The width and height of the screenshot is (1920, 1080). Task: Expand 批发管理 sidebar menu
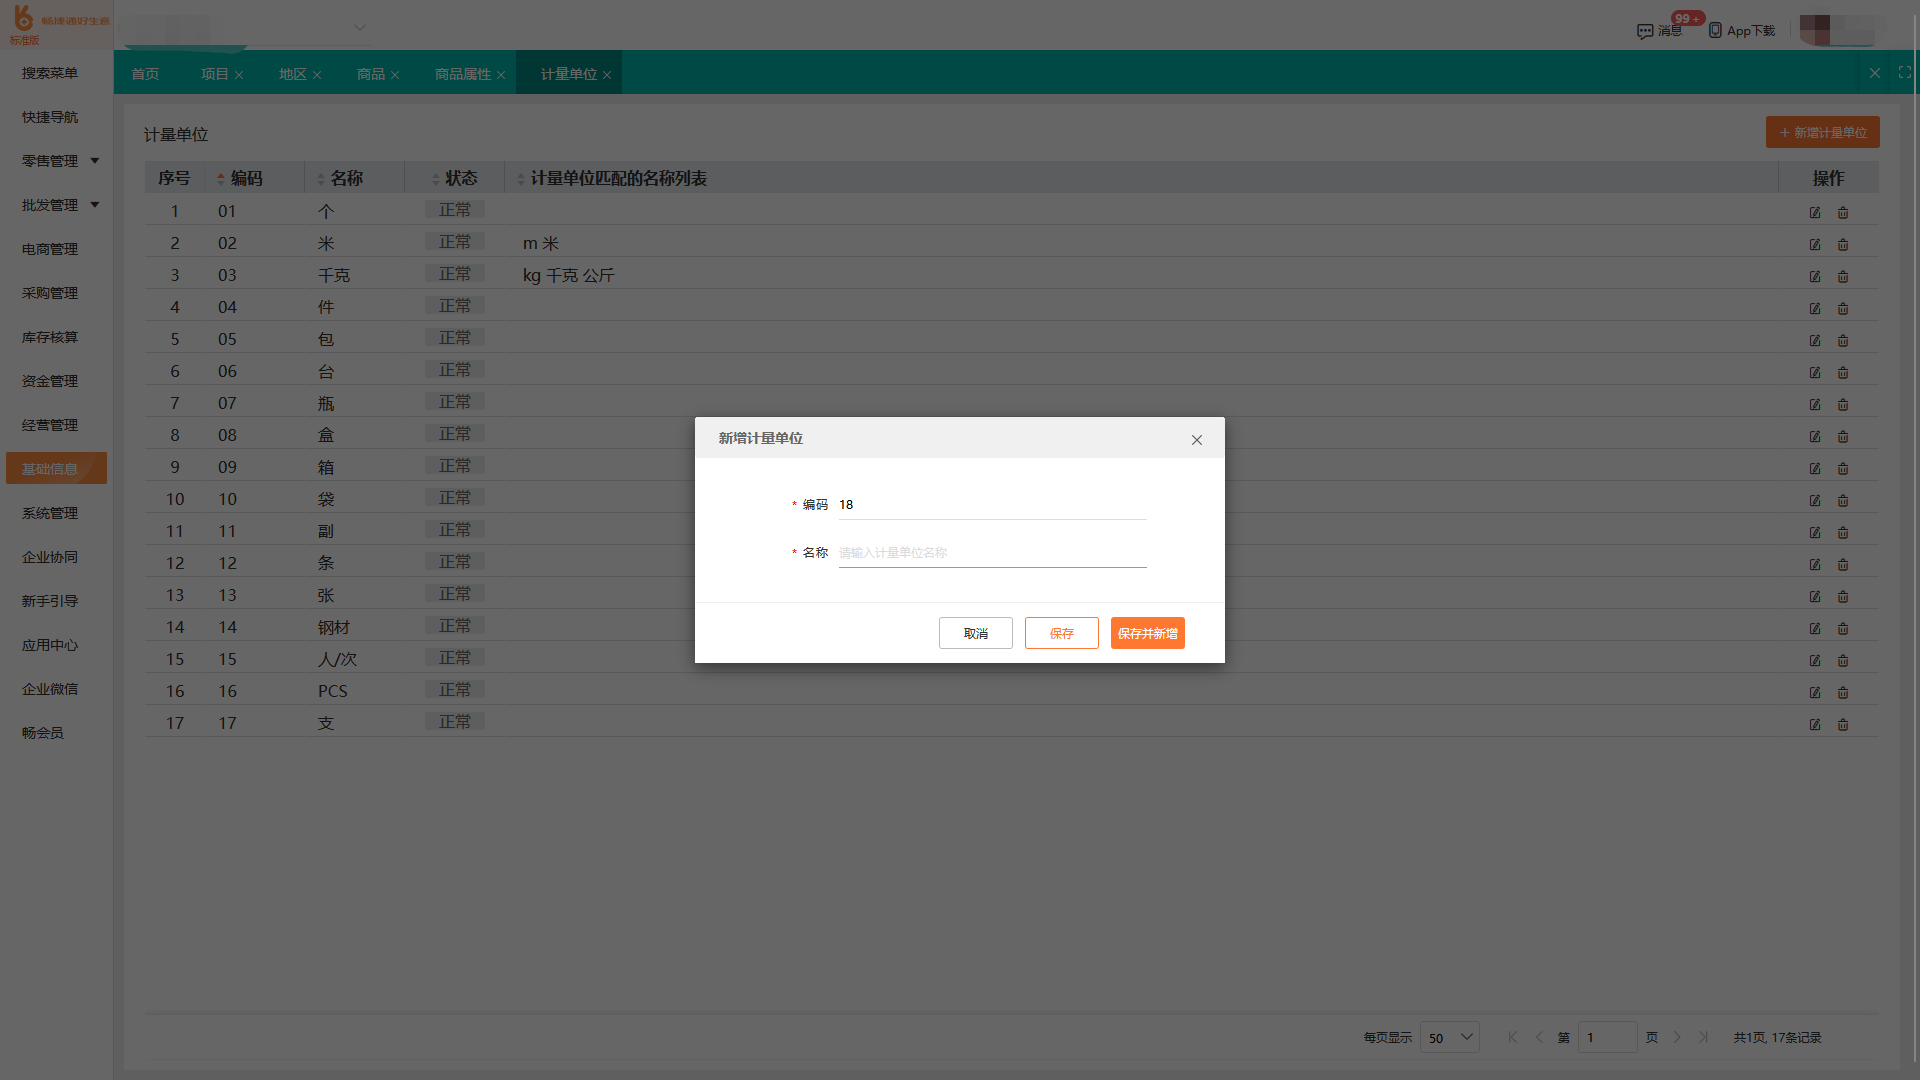point(57,204)
